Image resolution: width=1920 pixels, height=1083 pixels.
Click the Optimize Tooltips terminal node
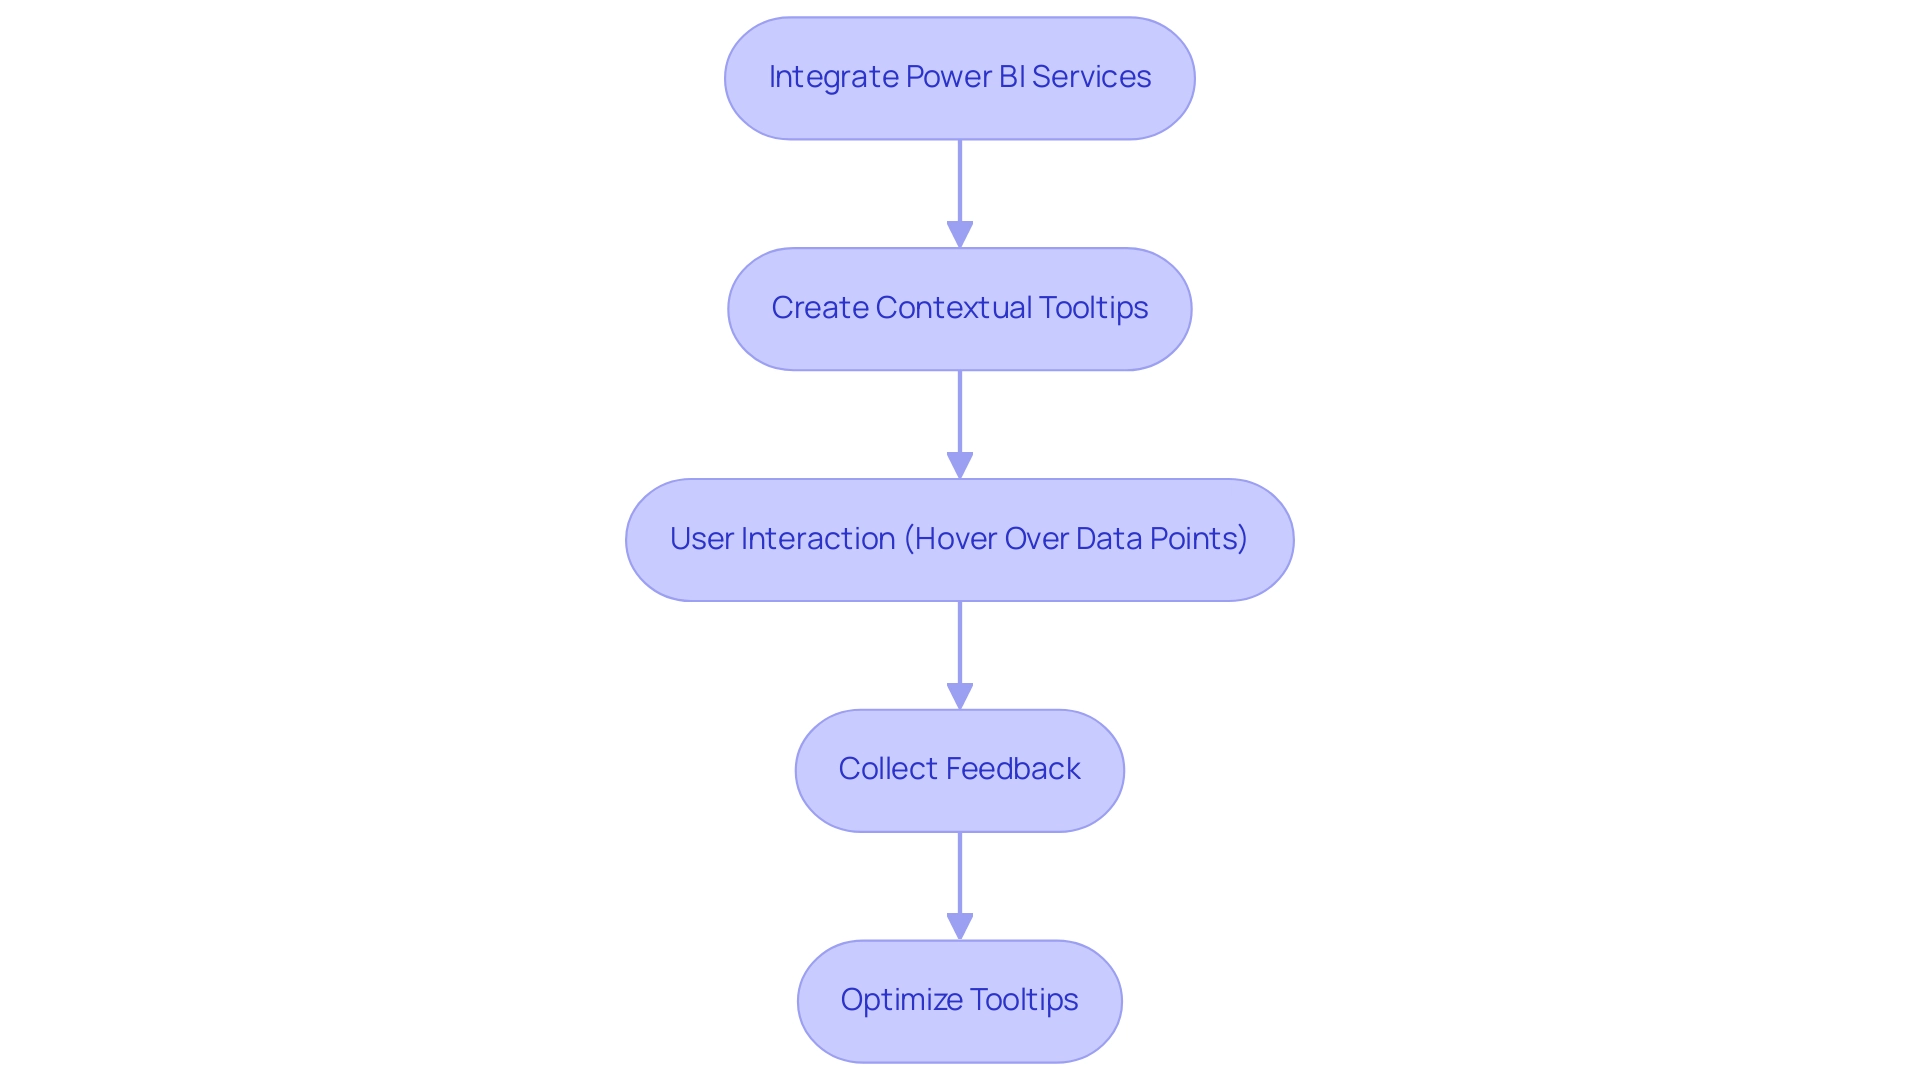(x=959, y=1000)
